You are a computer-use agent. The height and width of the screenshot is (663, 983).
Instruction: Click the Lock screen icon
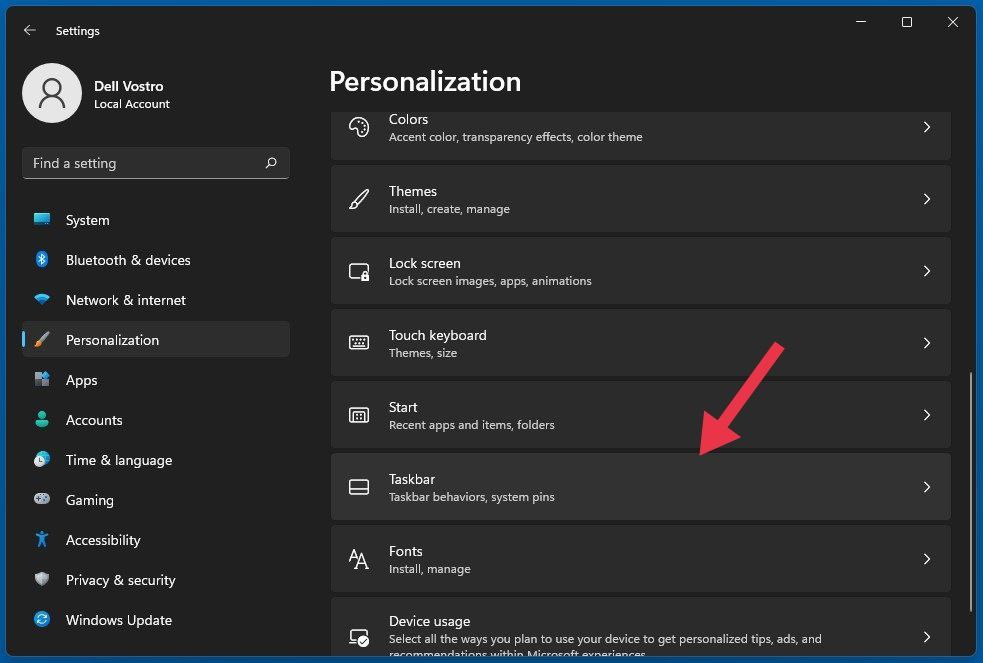pos(359,271)
